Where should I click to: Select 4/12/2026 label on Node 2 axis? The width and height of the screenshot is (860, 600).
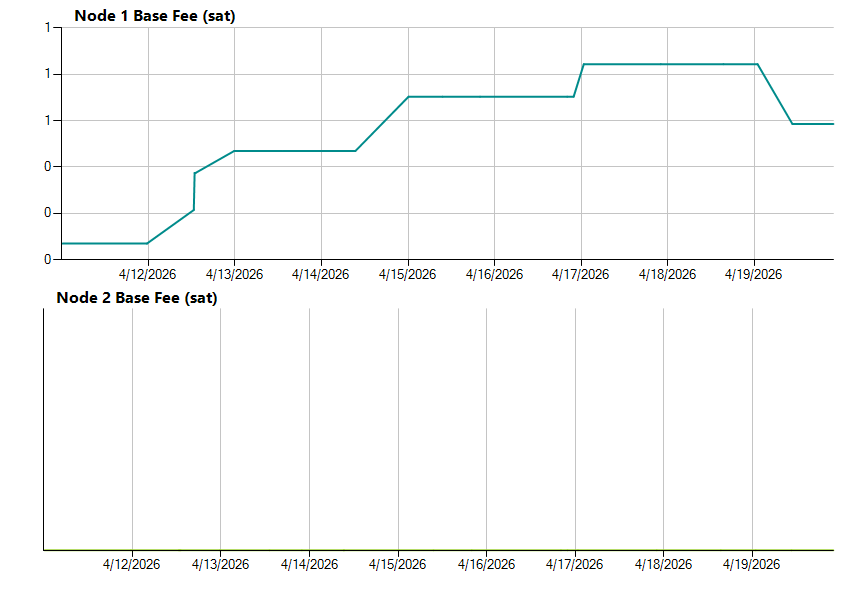click(x=132, y=564)
